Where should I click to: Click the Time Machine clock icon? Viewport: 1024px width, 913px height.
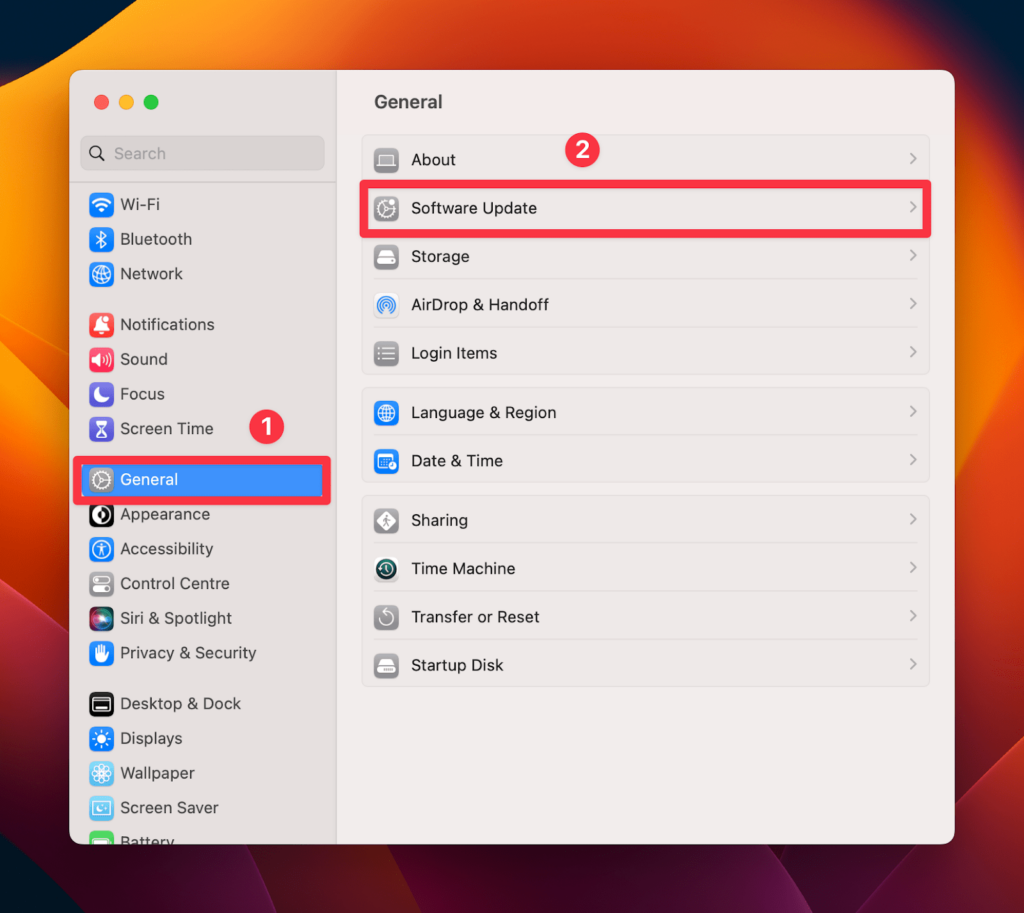coord(387,569)
